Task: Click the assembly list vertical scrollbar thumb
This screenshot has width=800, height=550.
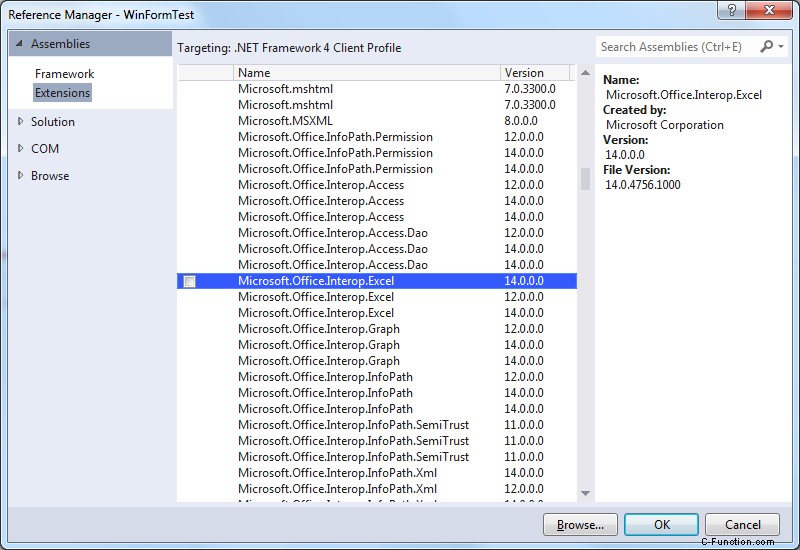Action: (585, 178)
